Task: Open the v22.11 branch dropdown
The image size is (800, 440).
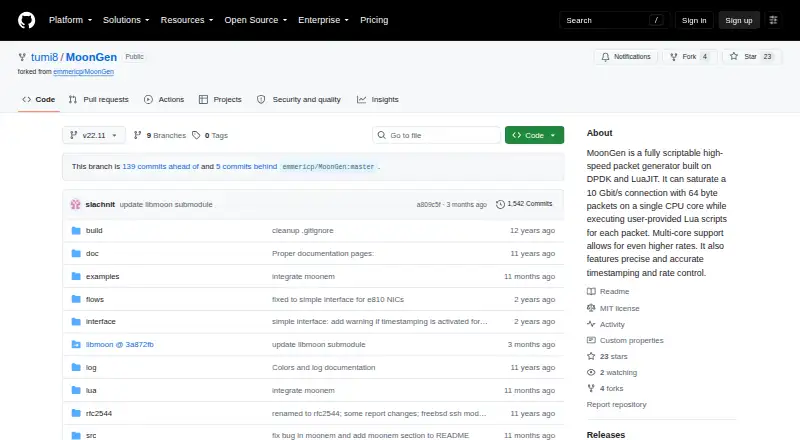Action: (94, 135)
